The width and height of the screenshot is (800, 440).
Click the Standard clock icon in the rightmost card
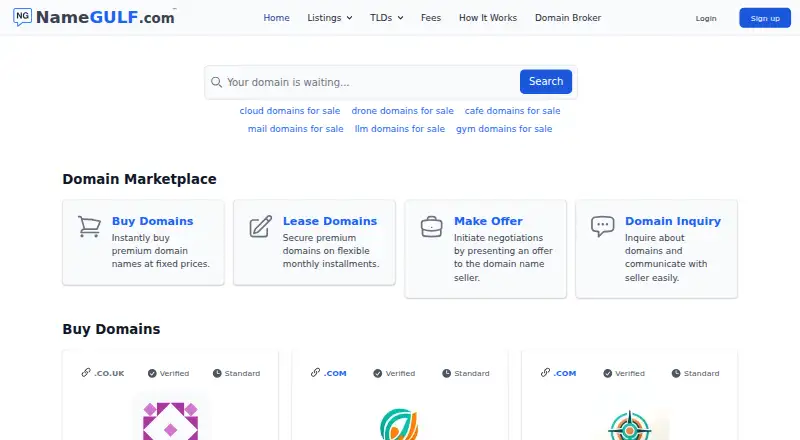click(x=676, y=373)
